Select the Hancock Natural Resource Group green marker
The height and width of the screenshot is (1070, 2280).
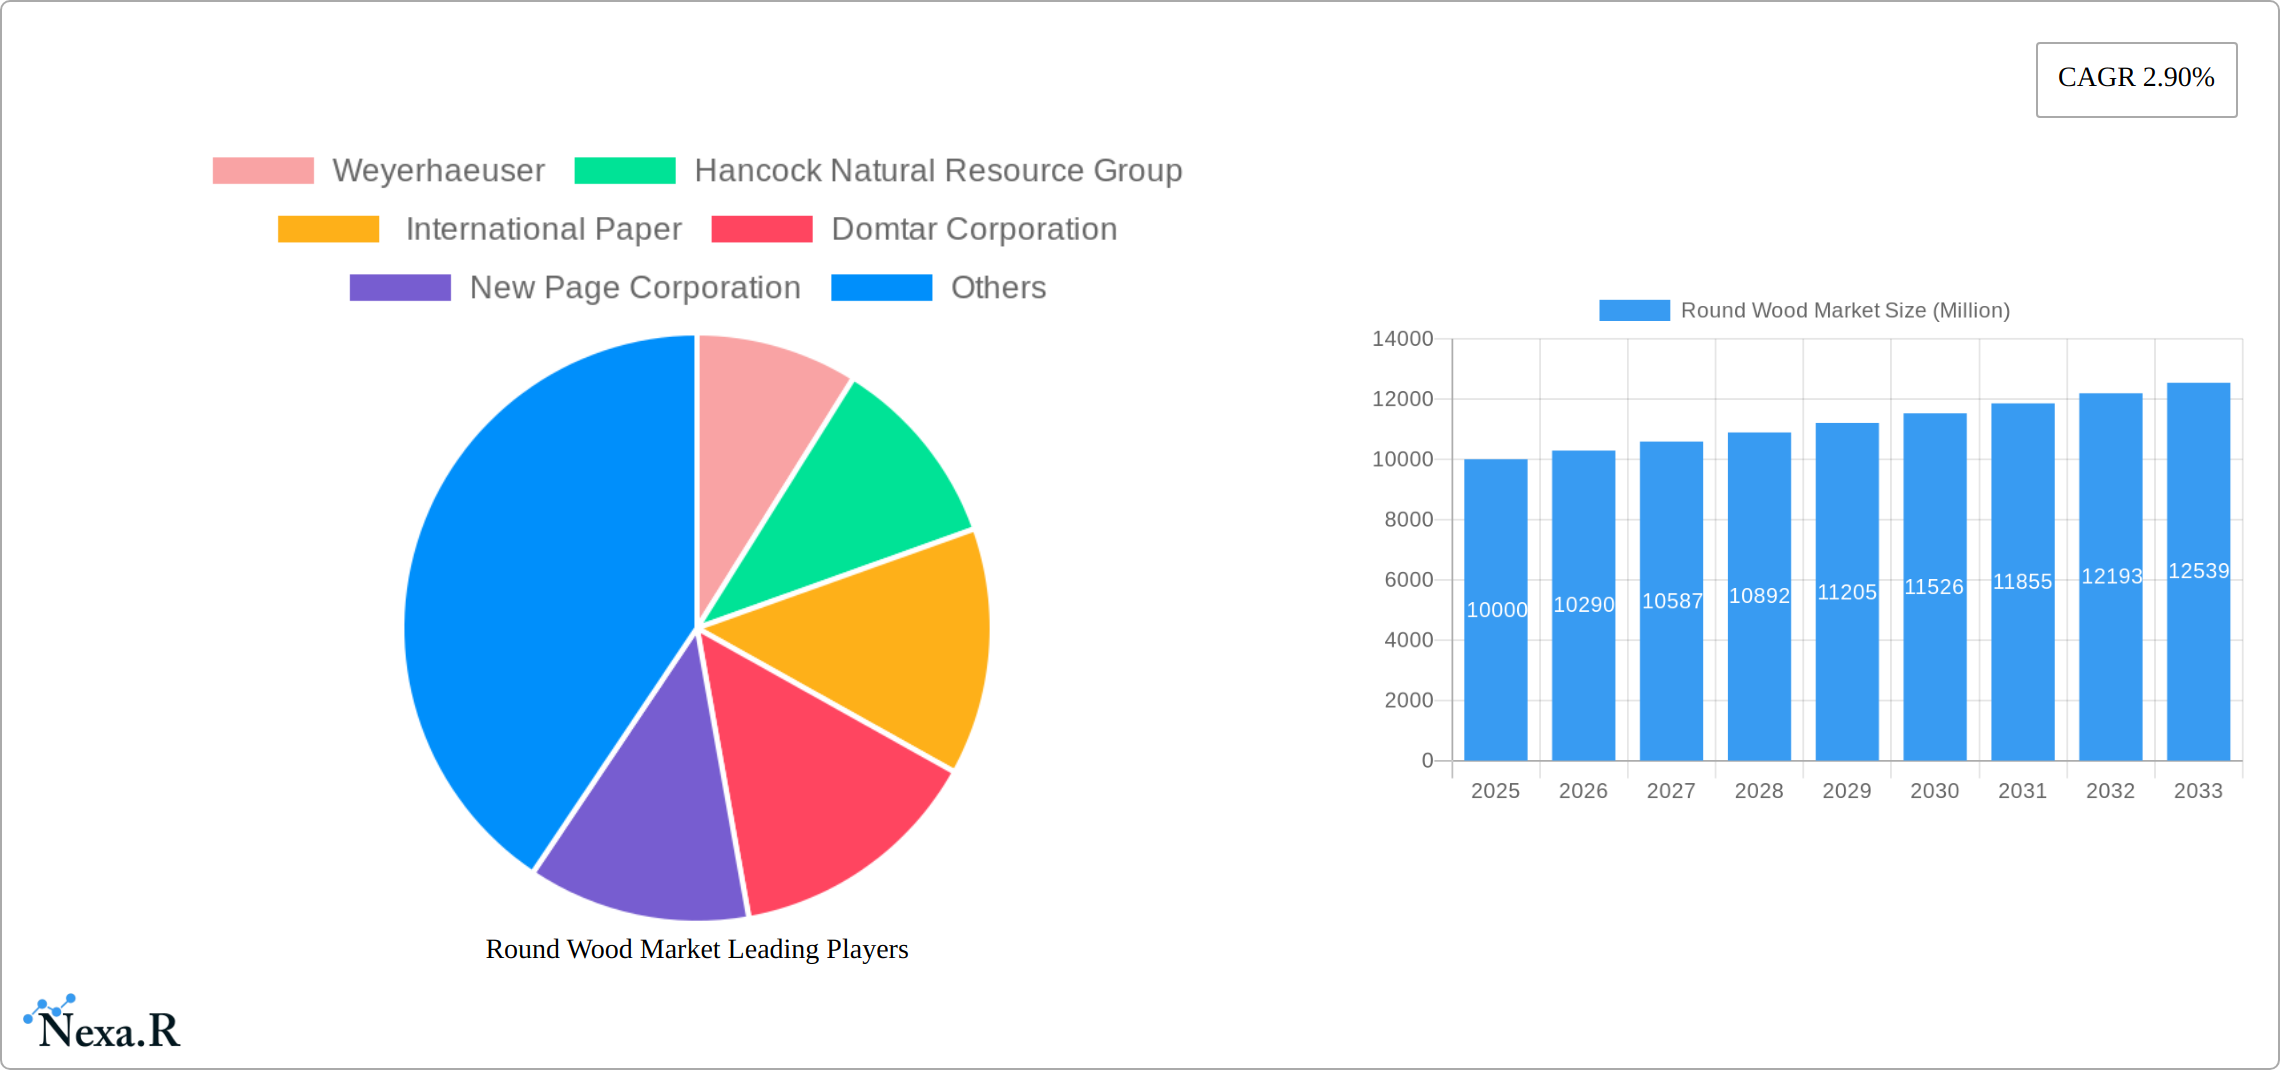625,169
